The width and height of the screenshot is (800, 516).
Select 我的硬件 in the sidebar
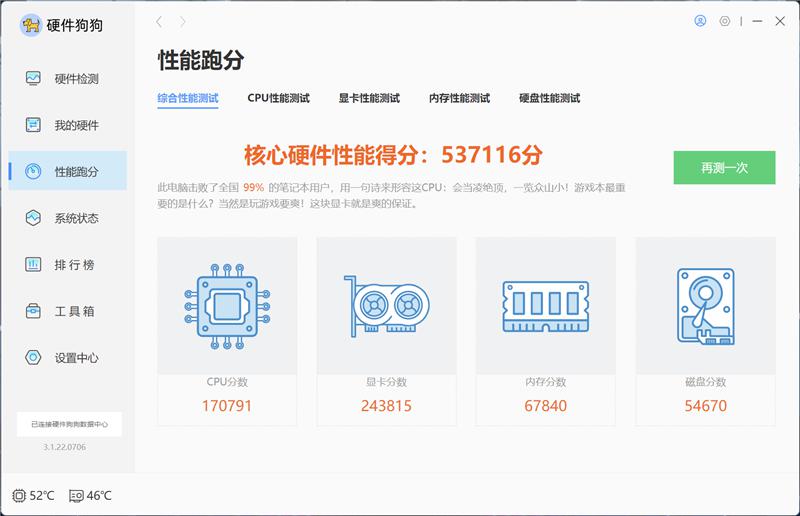click(67, 125)
